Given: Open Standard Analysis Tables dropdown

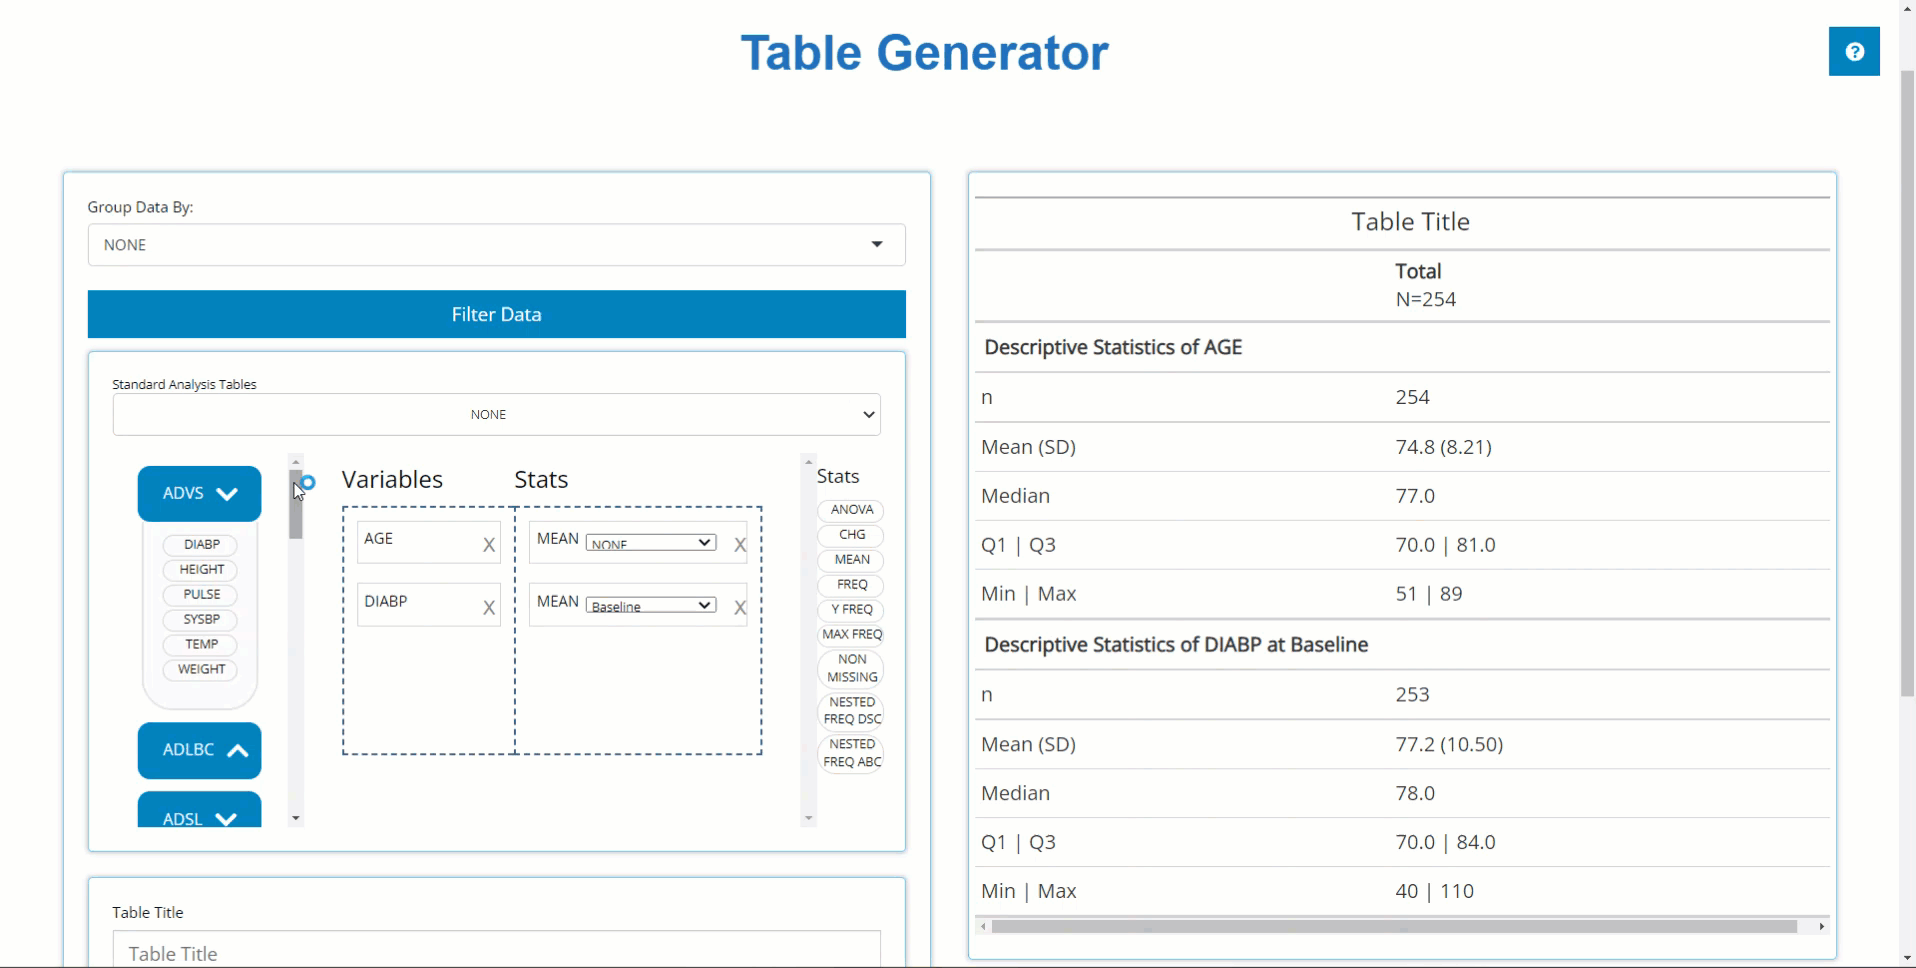Looking at the screenshot, I should pos(496,415).
